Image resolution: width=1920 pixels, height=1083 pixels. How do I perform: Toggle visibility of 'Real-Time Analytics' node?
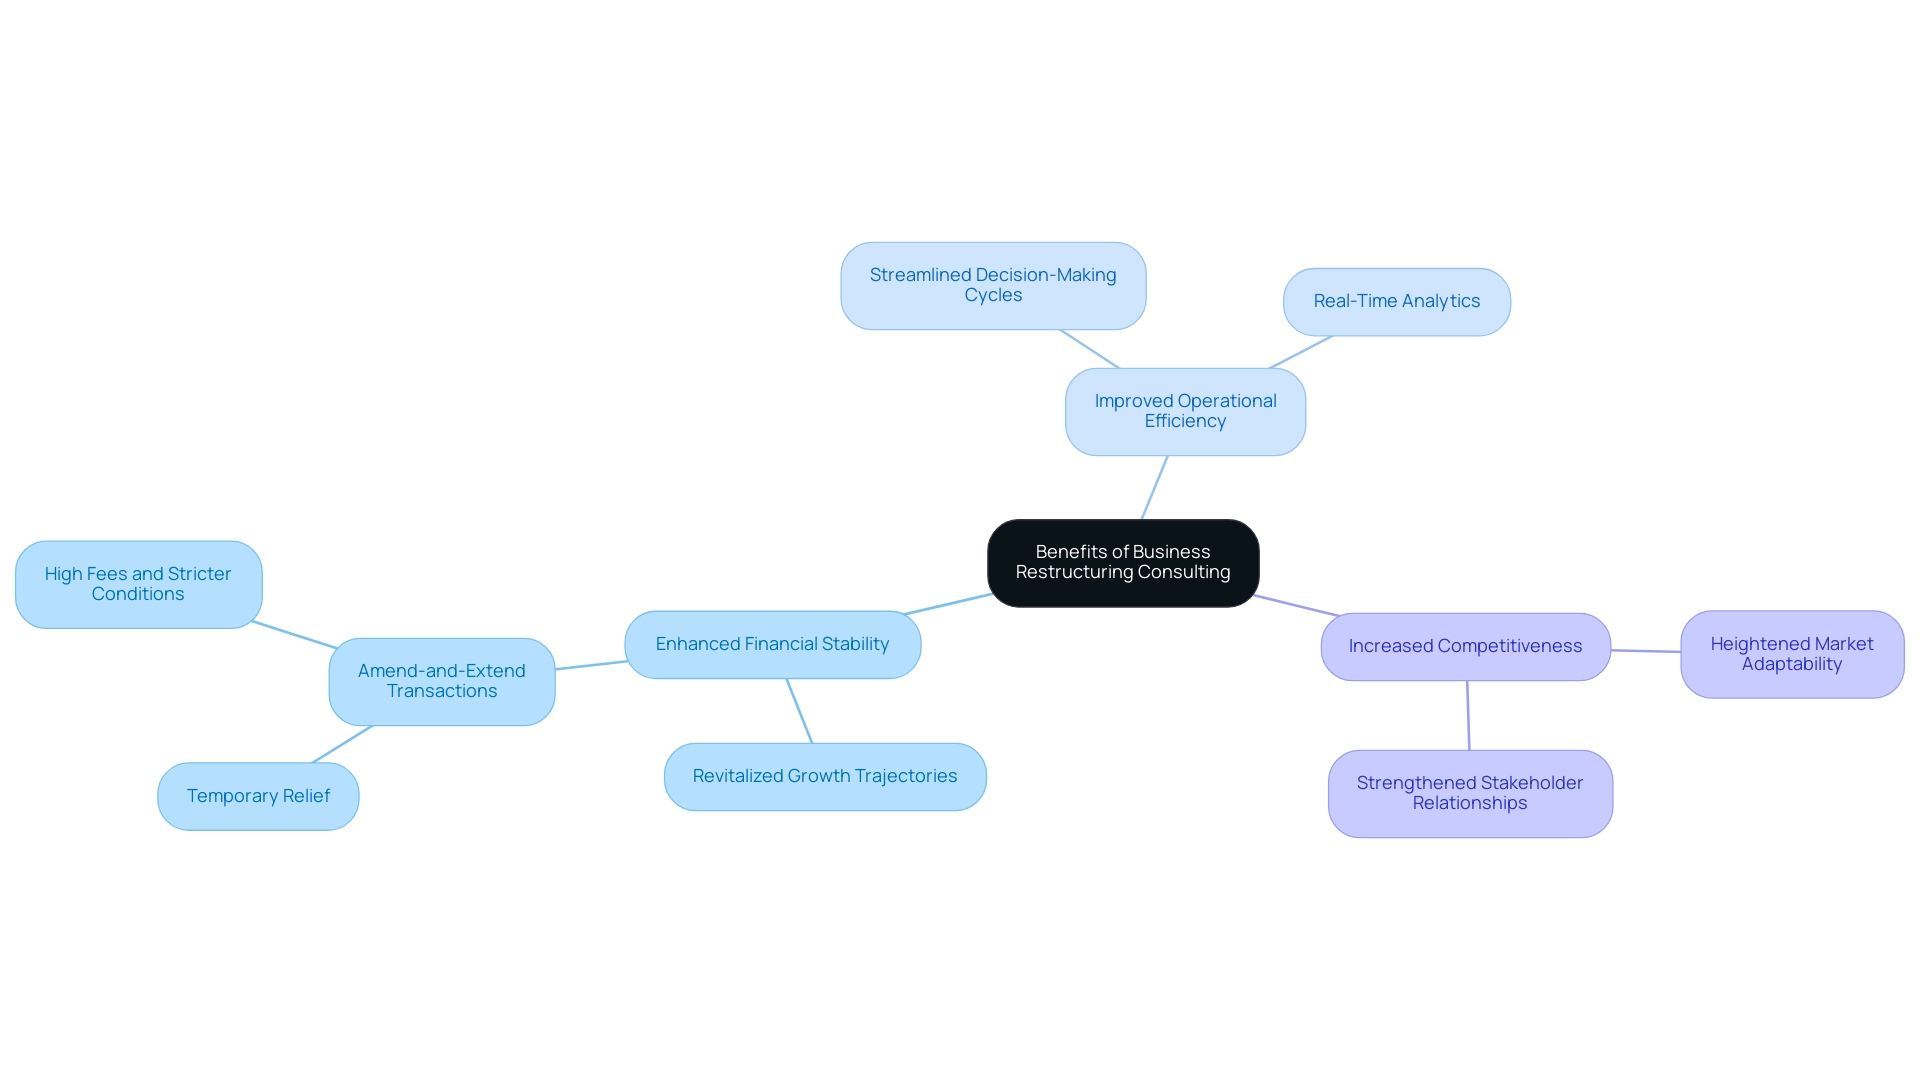(1395, 299)
